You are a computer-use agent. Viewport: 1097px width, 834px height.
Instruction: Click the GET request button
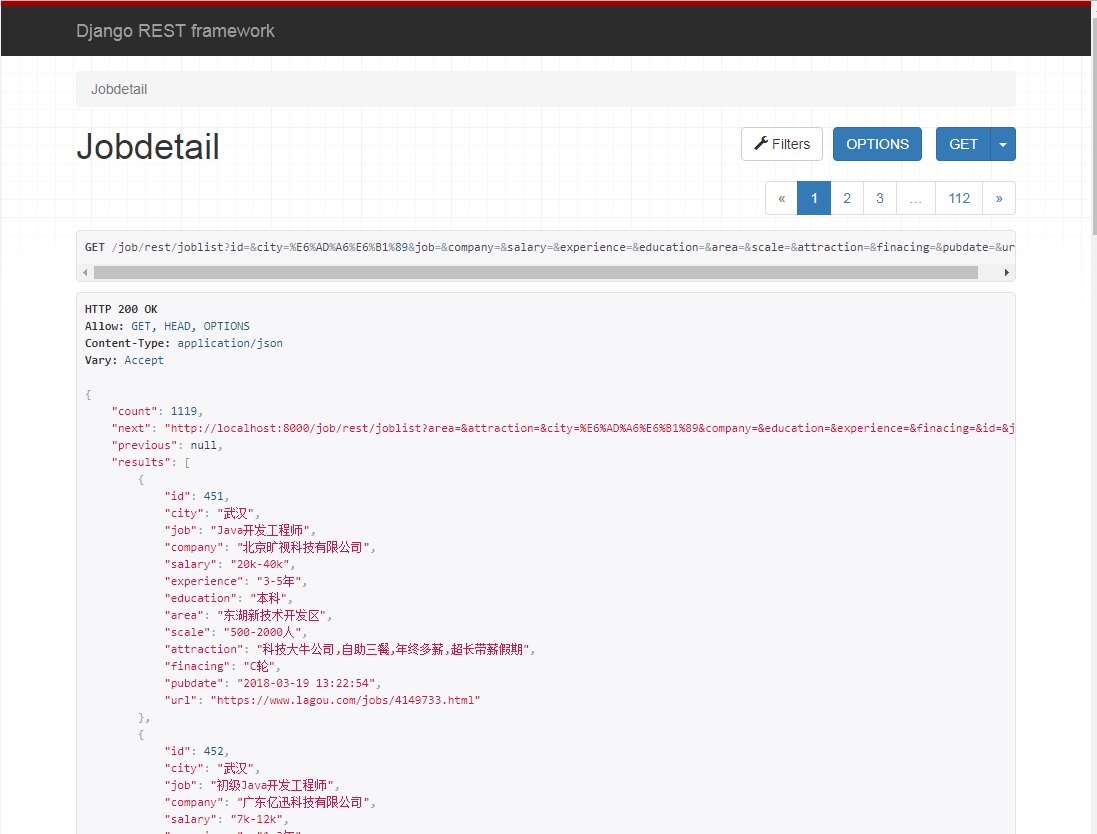963,144
